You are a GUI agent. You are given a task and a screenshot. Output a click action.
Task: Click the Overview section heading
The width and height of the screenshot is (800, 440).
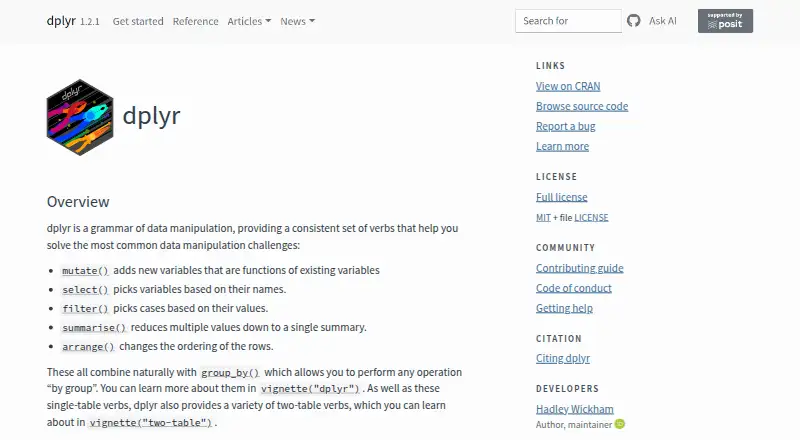[x=78, y=202]
